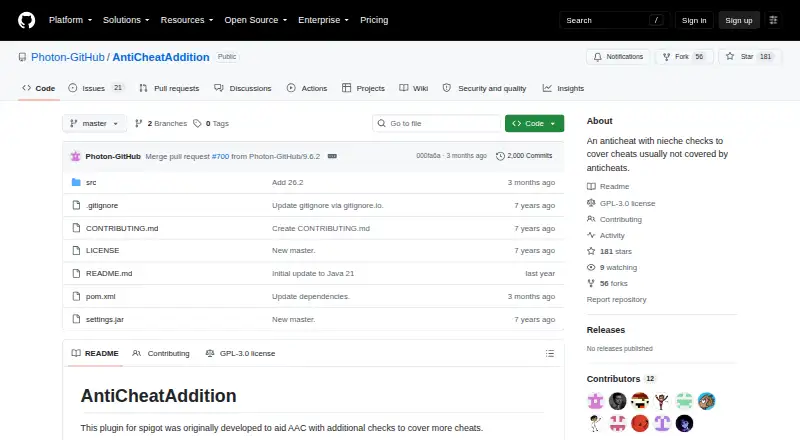Click the Sign up button
Screen dimensions: 800x440
click(739, 20)
